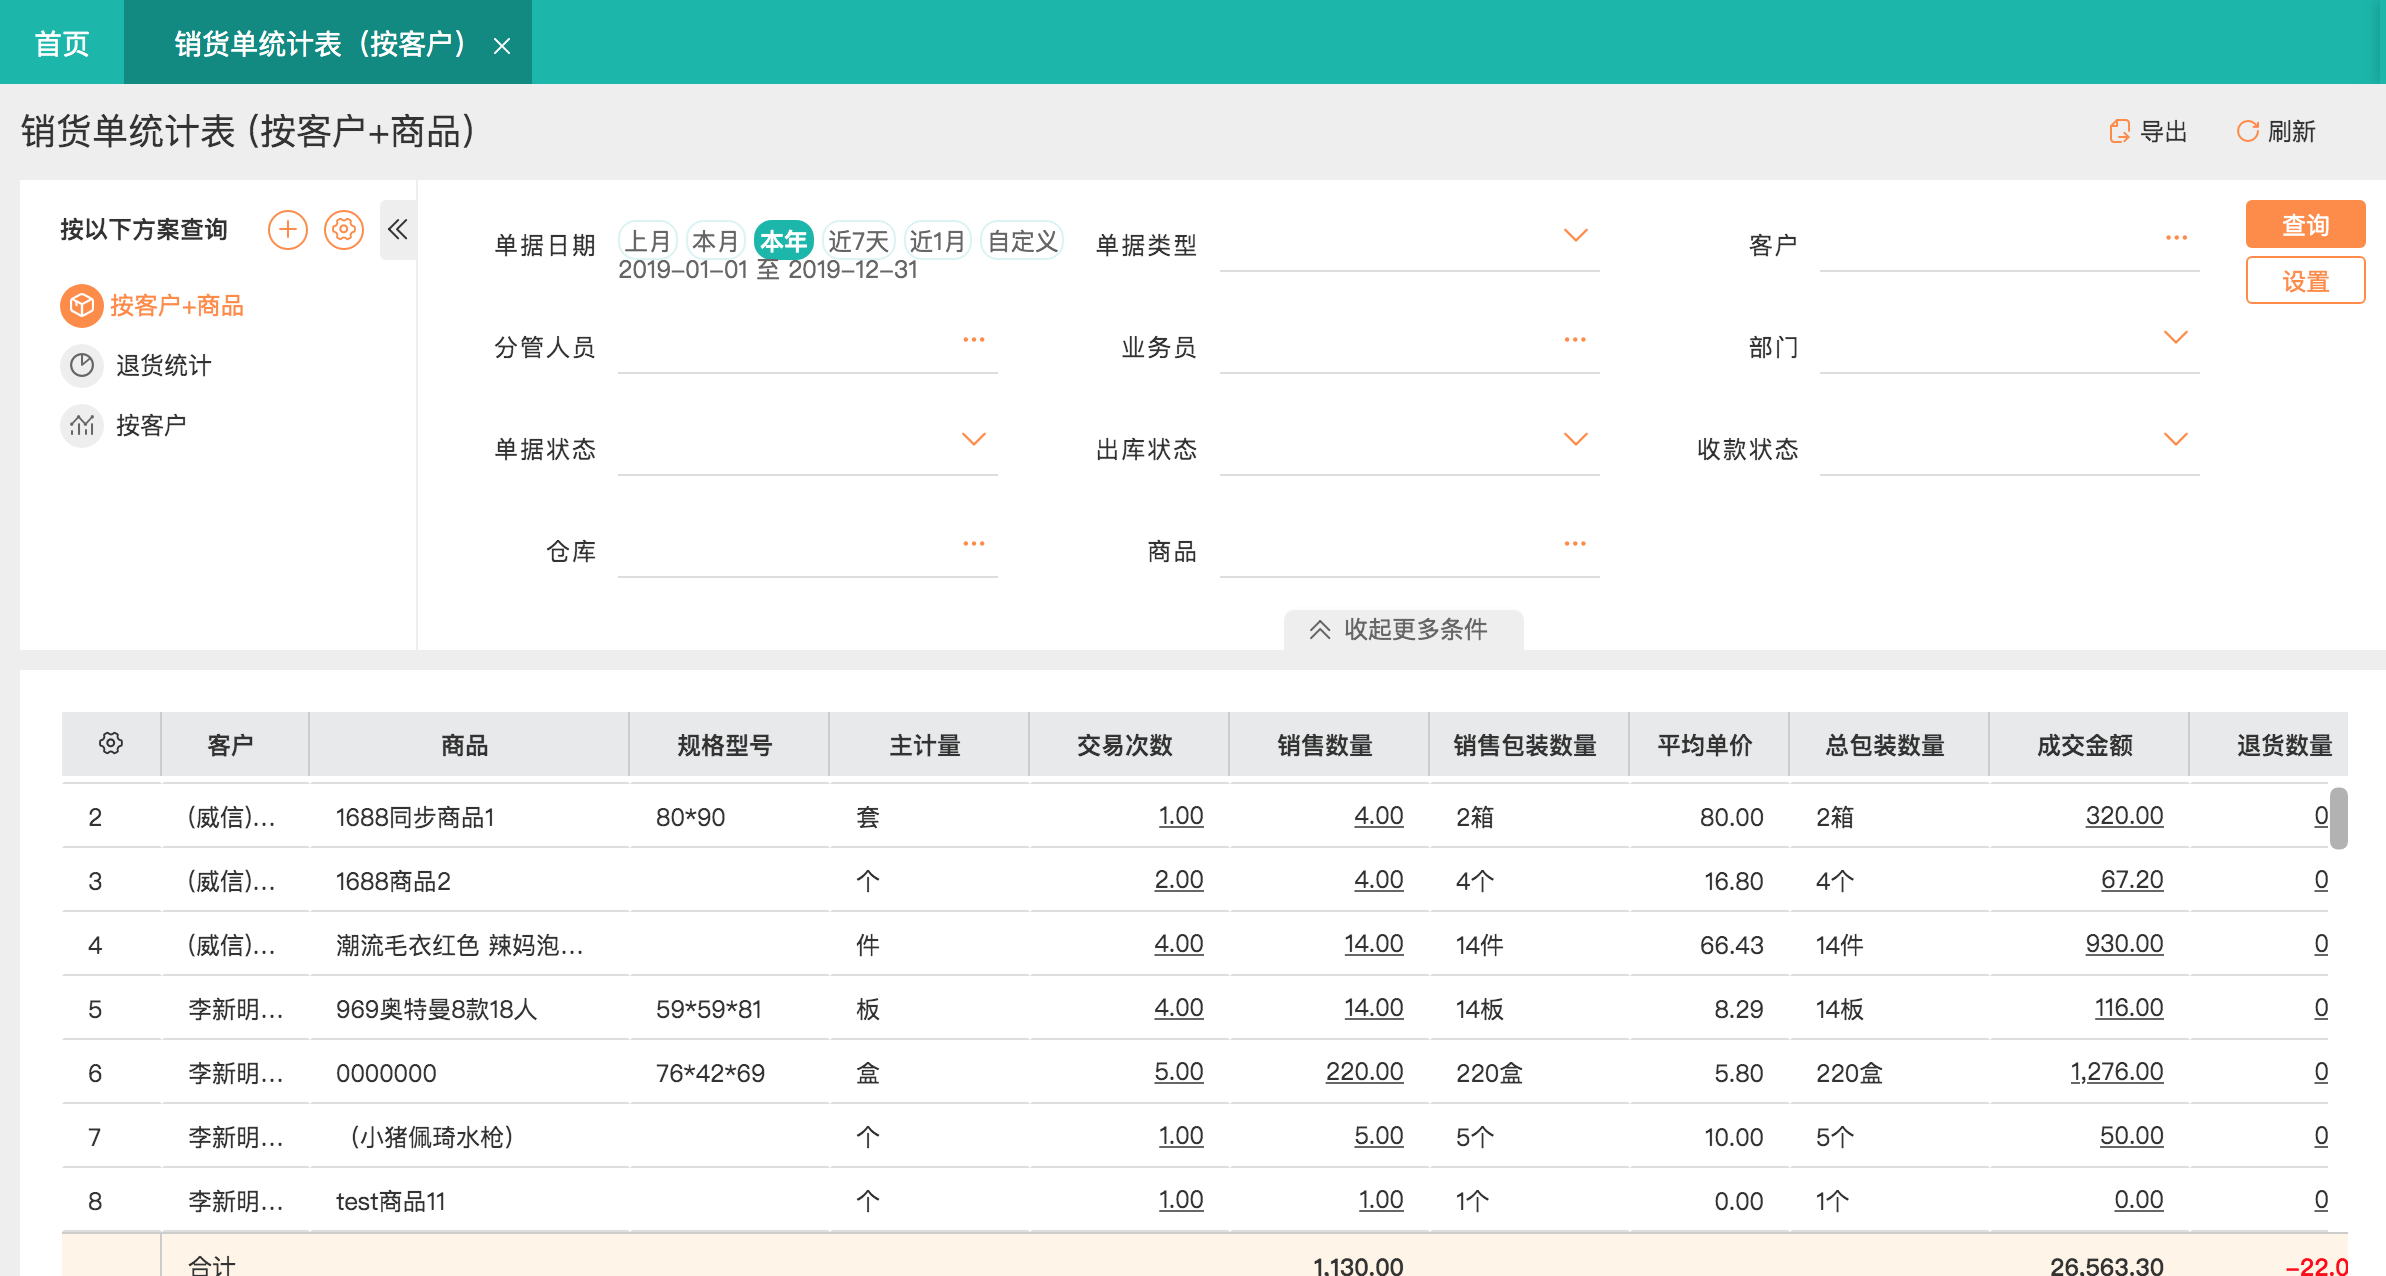This screenshot has width=2386, height=1276.
Task: Select the 按客户 report icon
Action: tap(82, 424)
